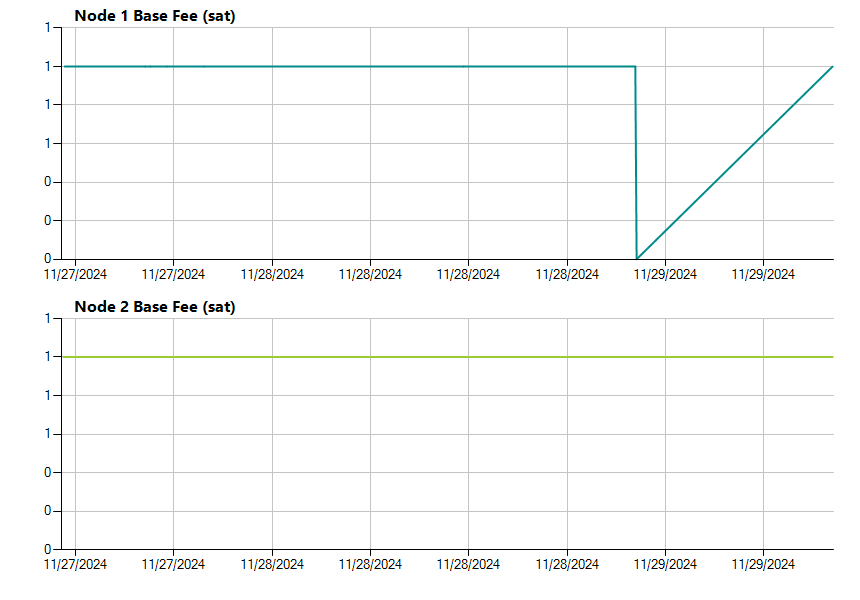The image size is (860, 600).
Task: Select the rightmost 11/29/2024 date under Node 1 chart
Action: click(x=763, y=274)
